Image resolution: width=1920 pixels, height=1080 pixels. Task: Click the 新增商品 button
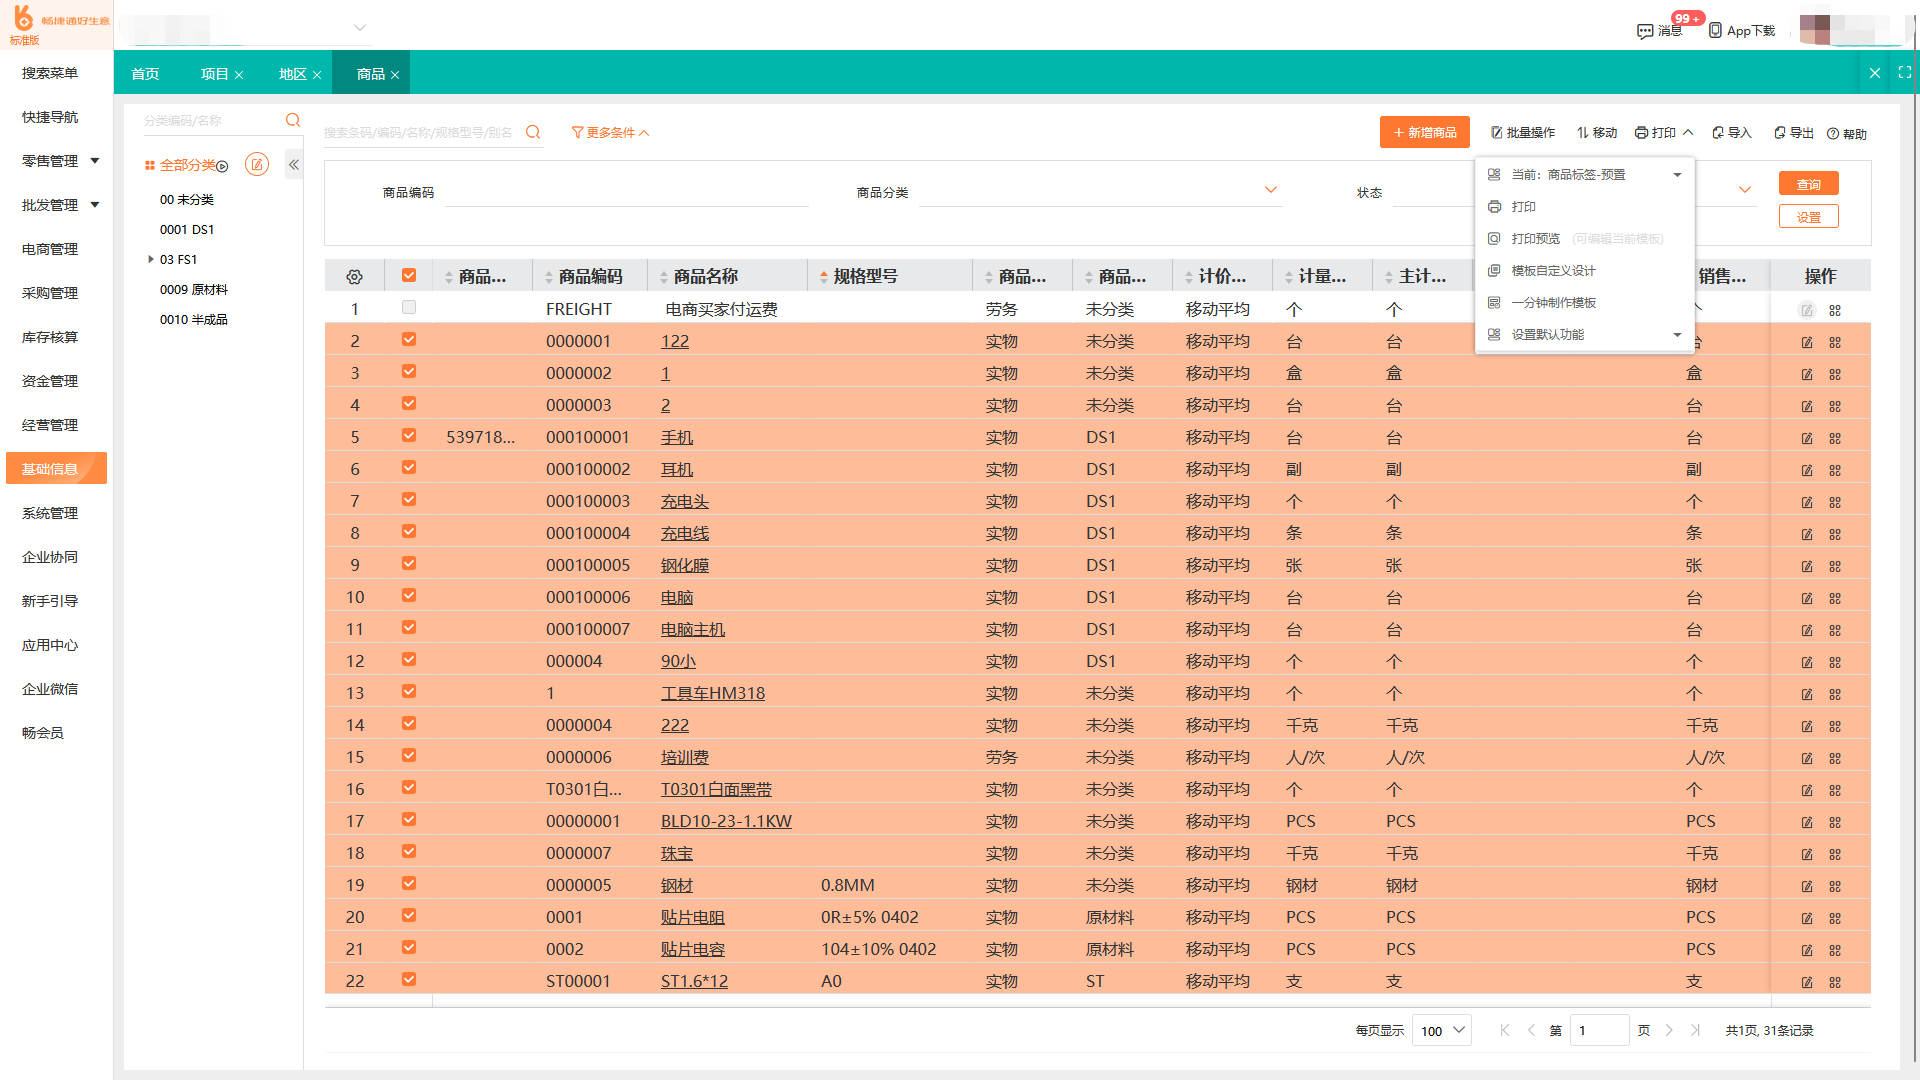tap(1423, 132)
